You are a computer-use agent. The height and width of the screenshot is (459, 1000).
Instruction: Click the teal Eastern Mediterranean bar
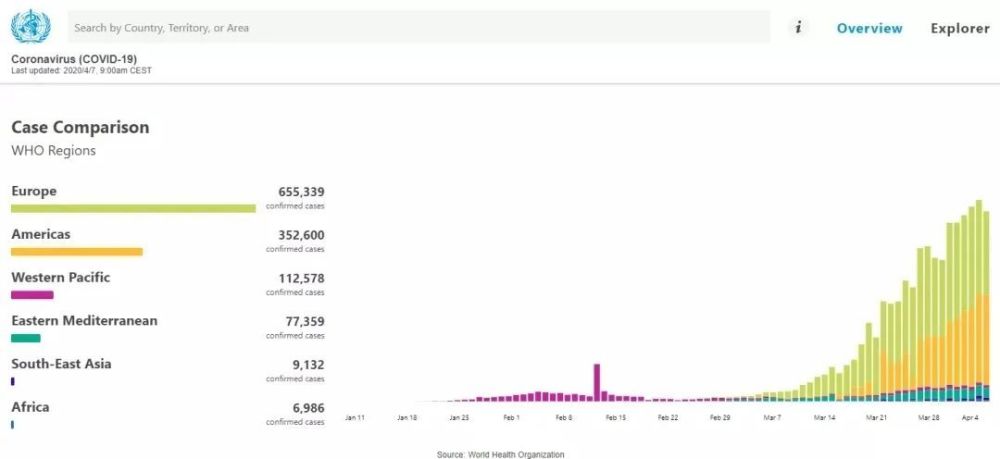[x=26, y=338]
